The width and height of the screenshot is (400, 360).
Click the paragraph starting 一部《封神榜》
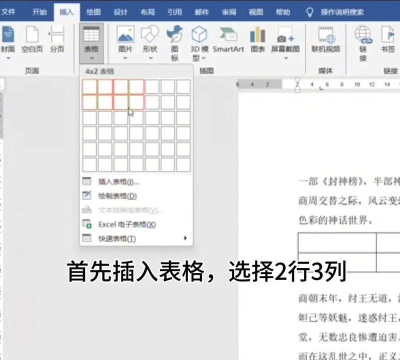point(349,181)
